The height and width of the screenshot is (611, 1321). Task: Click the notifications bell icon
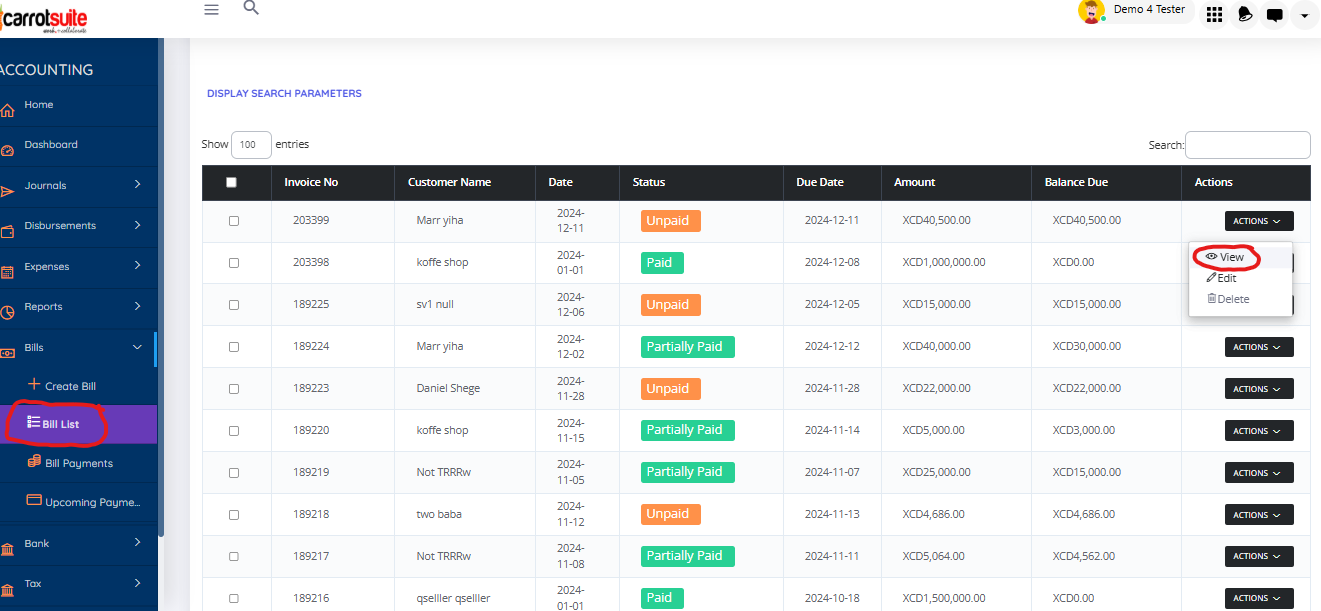1244,14
